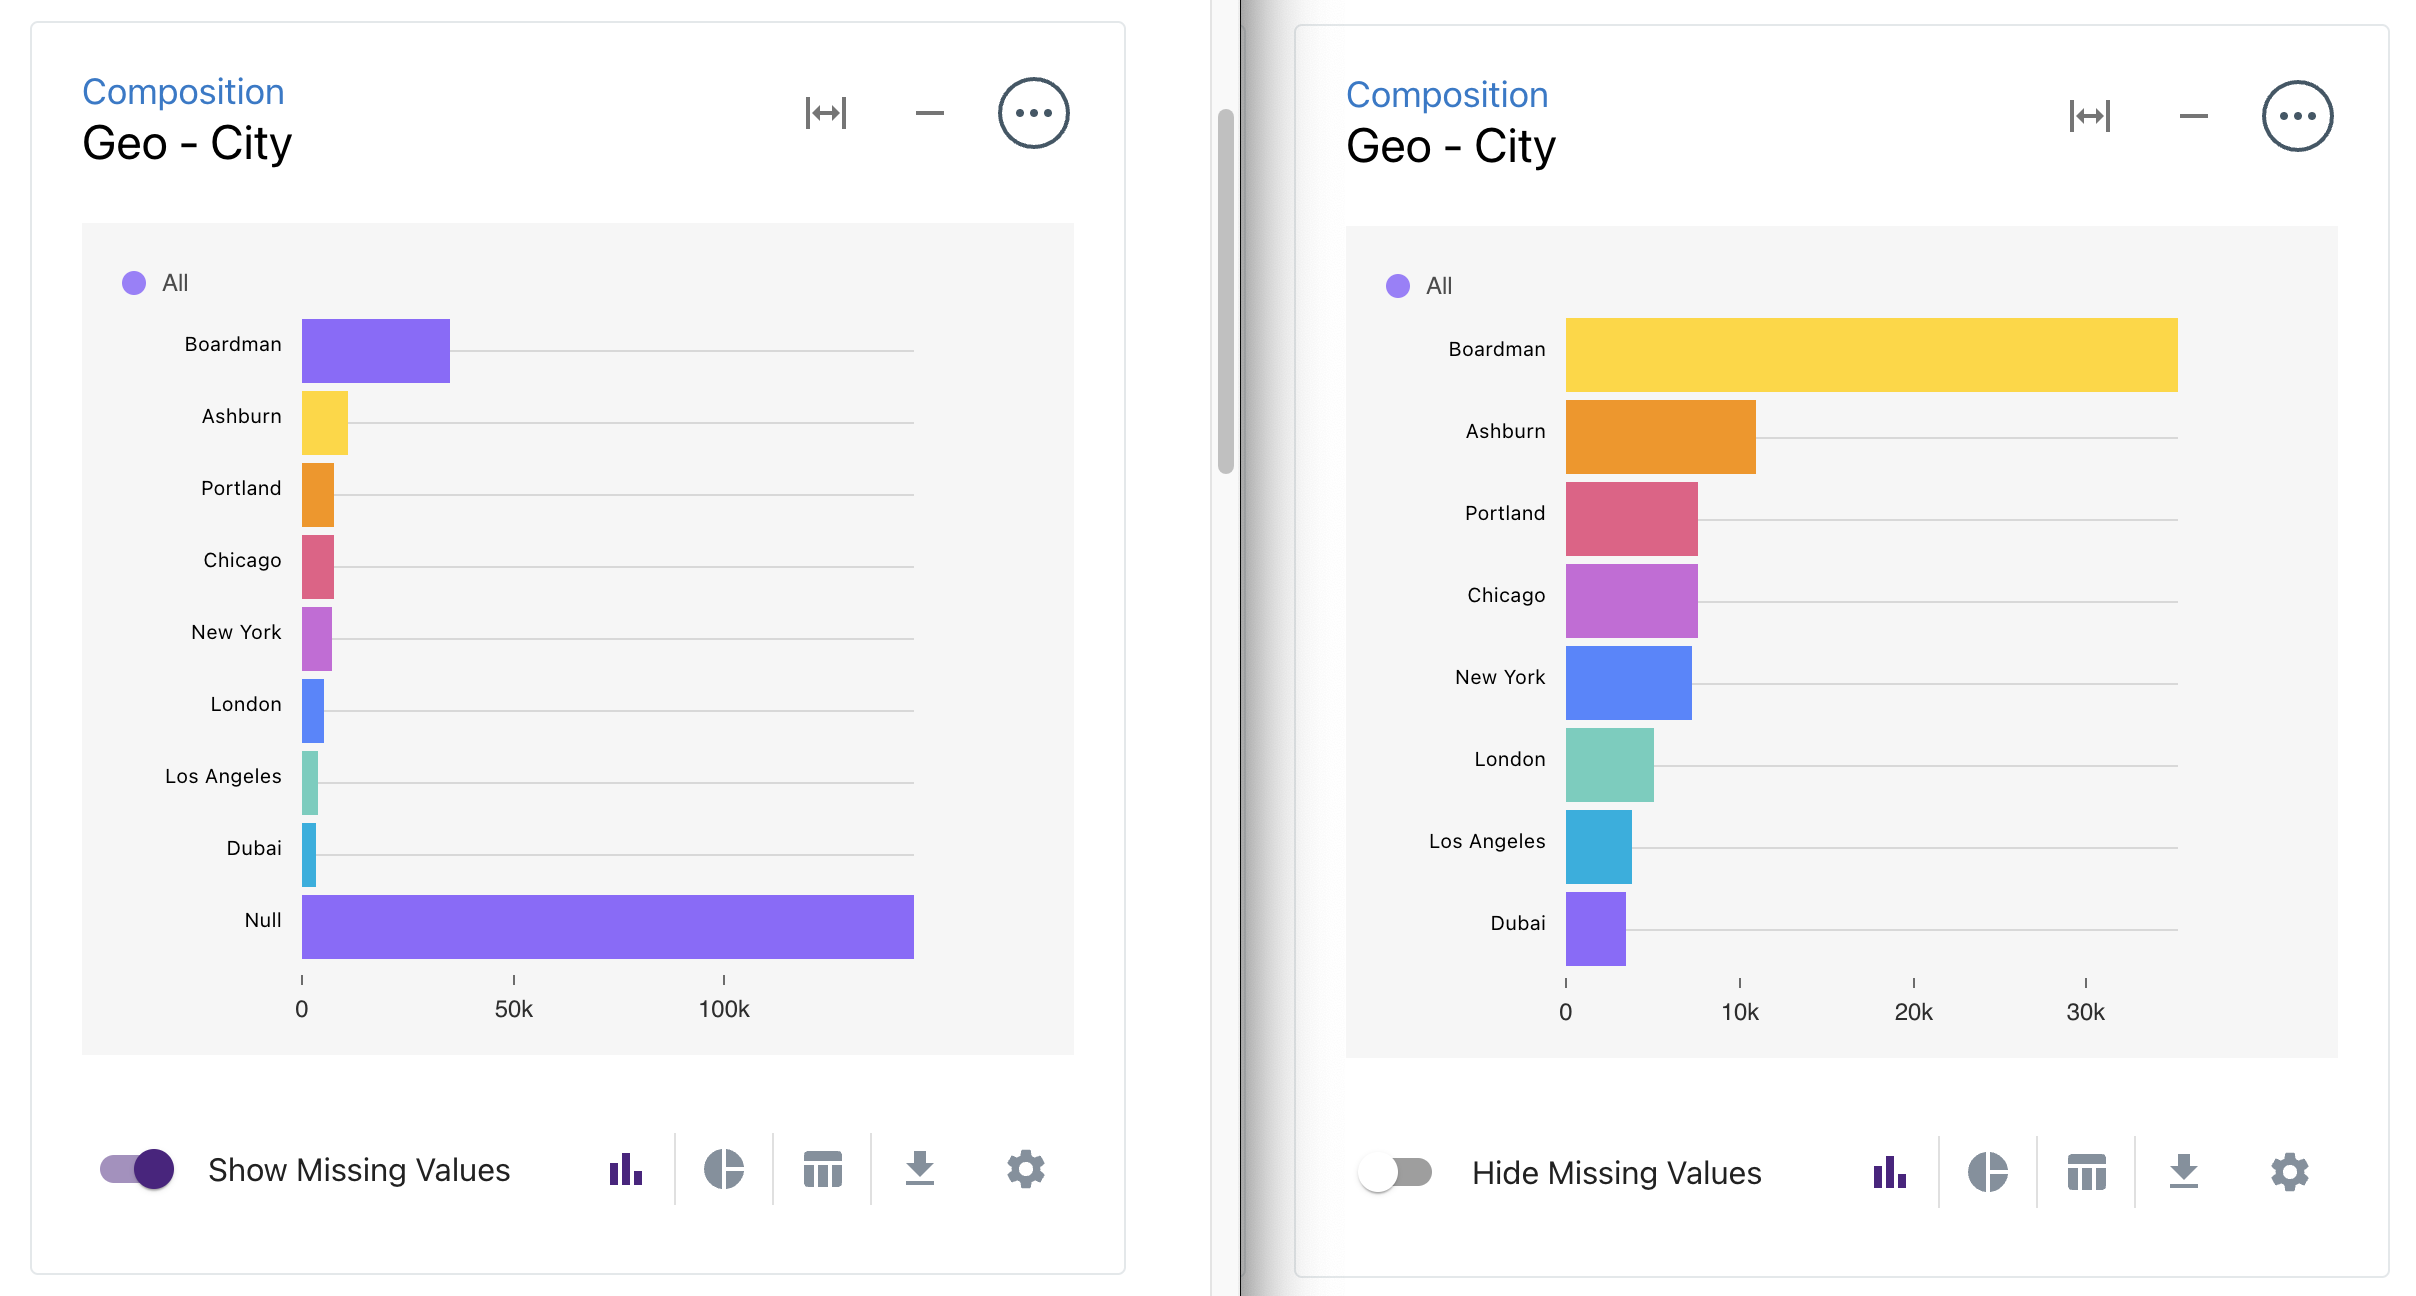Open three-dot more menu on left card
This screenshot has width=2416, height=1296.
(1033, 113)
